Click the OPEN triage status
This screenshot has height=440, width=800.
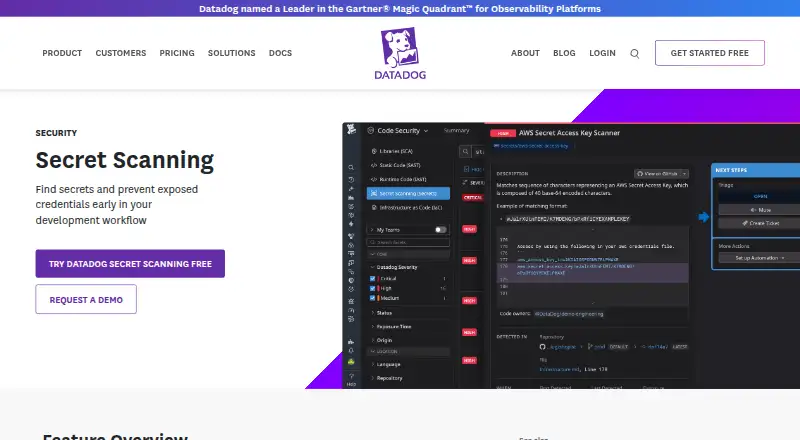[x=760, y=197]
